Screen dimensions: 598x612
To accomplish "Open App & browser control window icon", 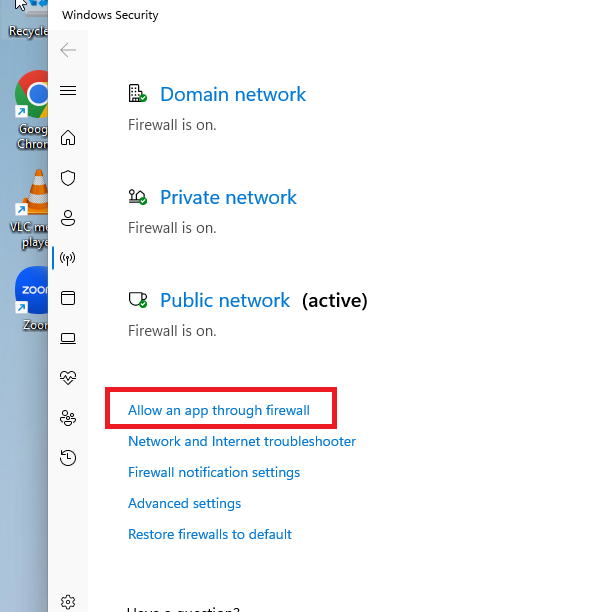I will point(68,298).
